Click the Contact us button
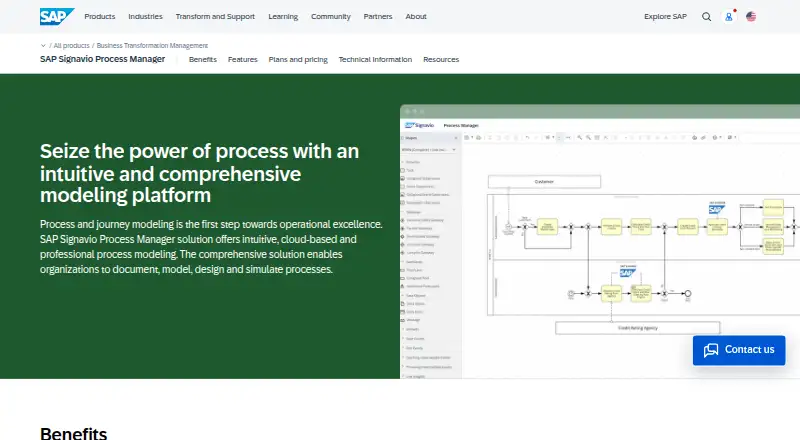 [739, 350]
